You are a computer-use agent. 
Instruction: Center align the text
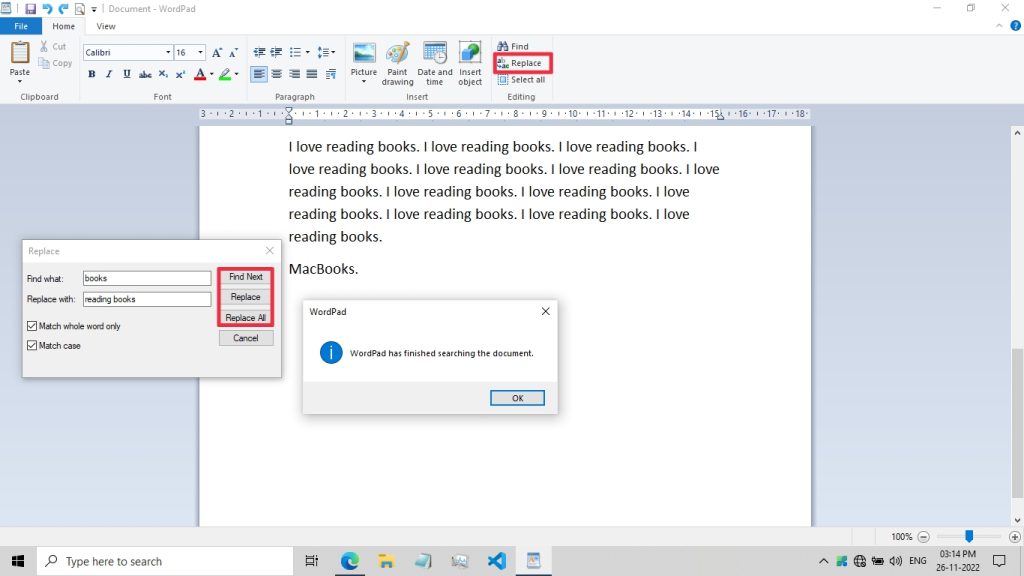pos(277,74)
